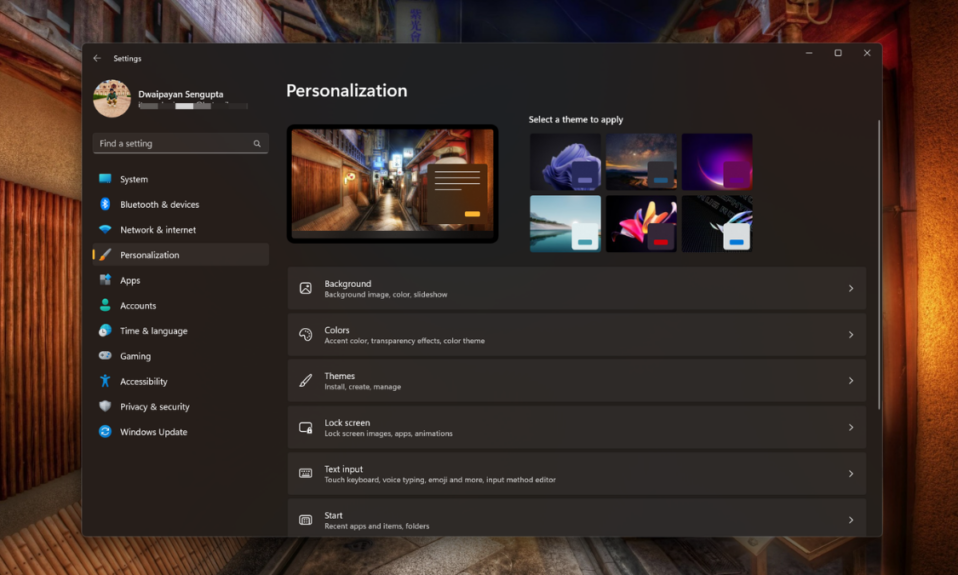The width and height of the screenshot is (958, 575).
Task: Click the Lock screen icon
Action: click(305, 427)
